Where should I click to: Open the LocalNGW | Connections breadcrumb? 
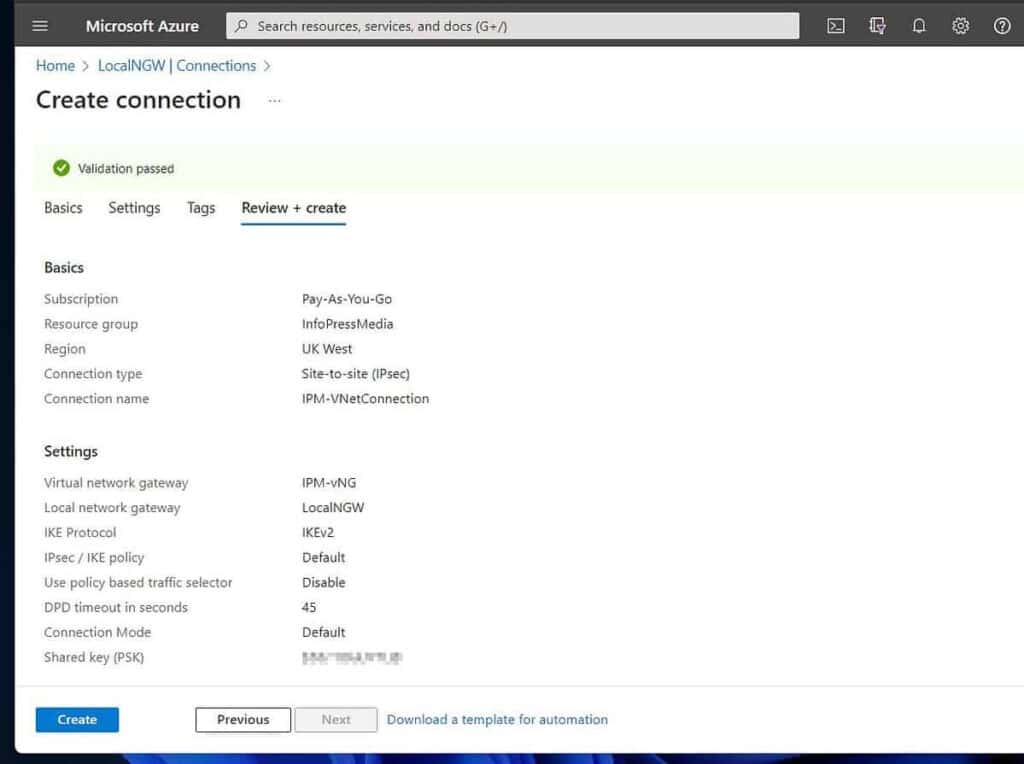tap(177, 66)
